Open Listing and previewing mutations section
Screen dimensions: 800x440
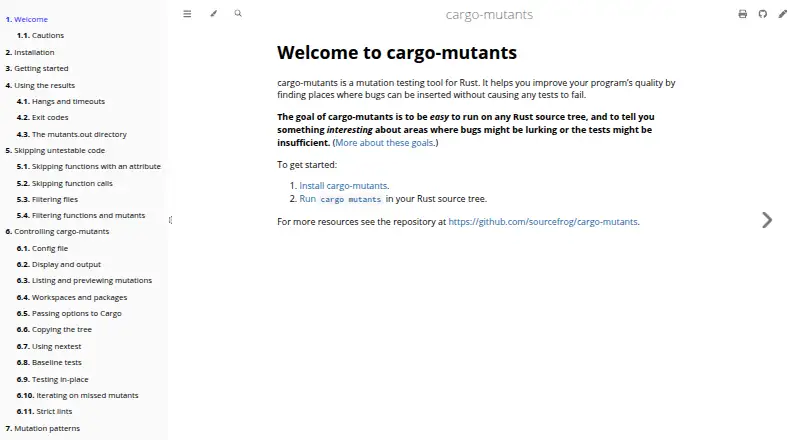[84, 280]
